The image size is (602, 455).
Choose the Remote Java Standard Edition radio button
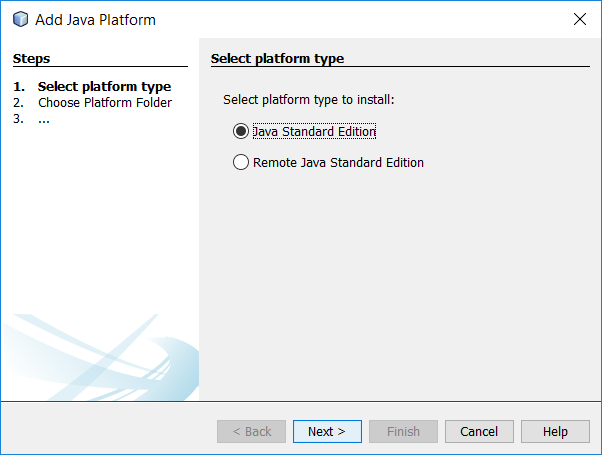[x=240, y=162]
